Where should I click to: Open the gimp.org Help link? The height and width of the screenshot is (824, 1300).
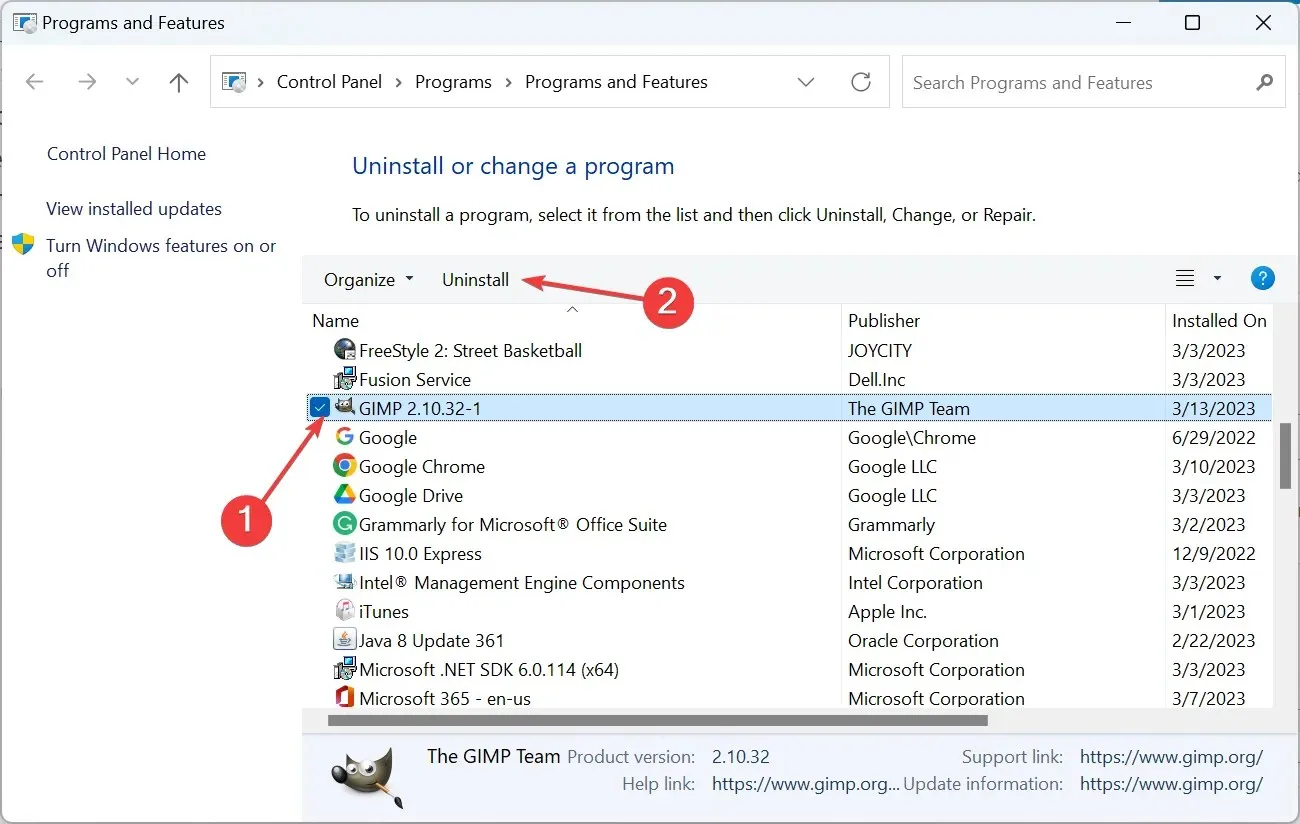(x=806, y=784)
